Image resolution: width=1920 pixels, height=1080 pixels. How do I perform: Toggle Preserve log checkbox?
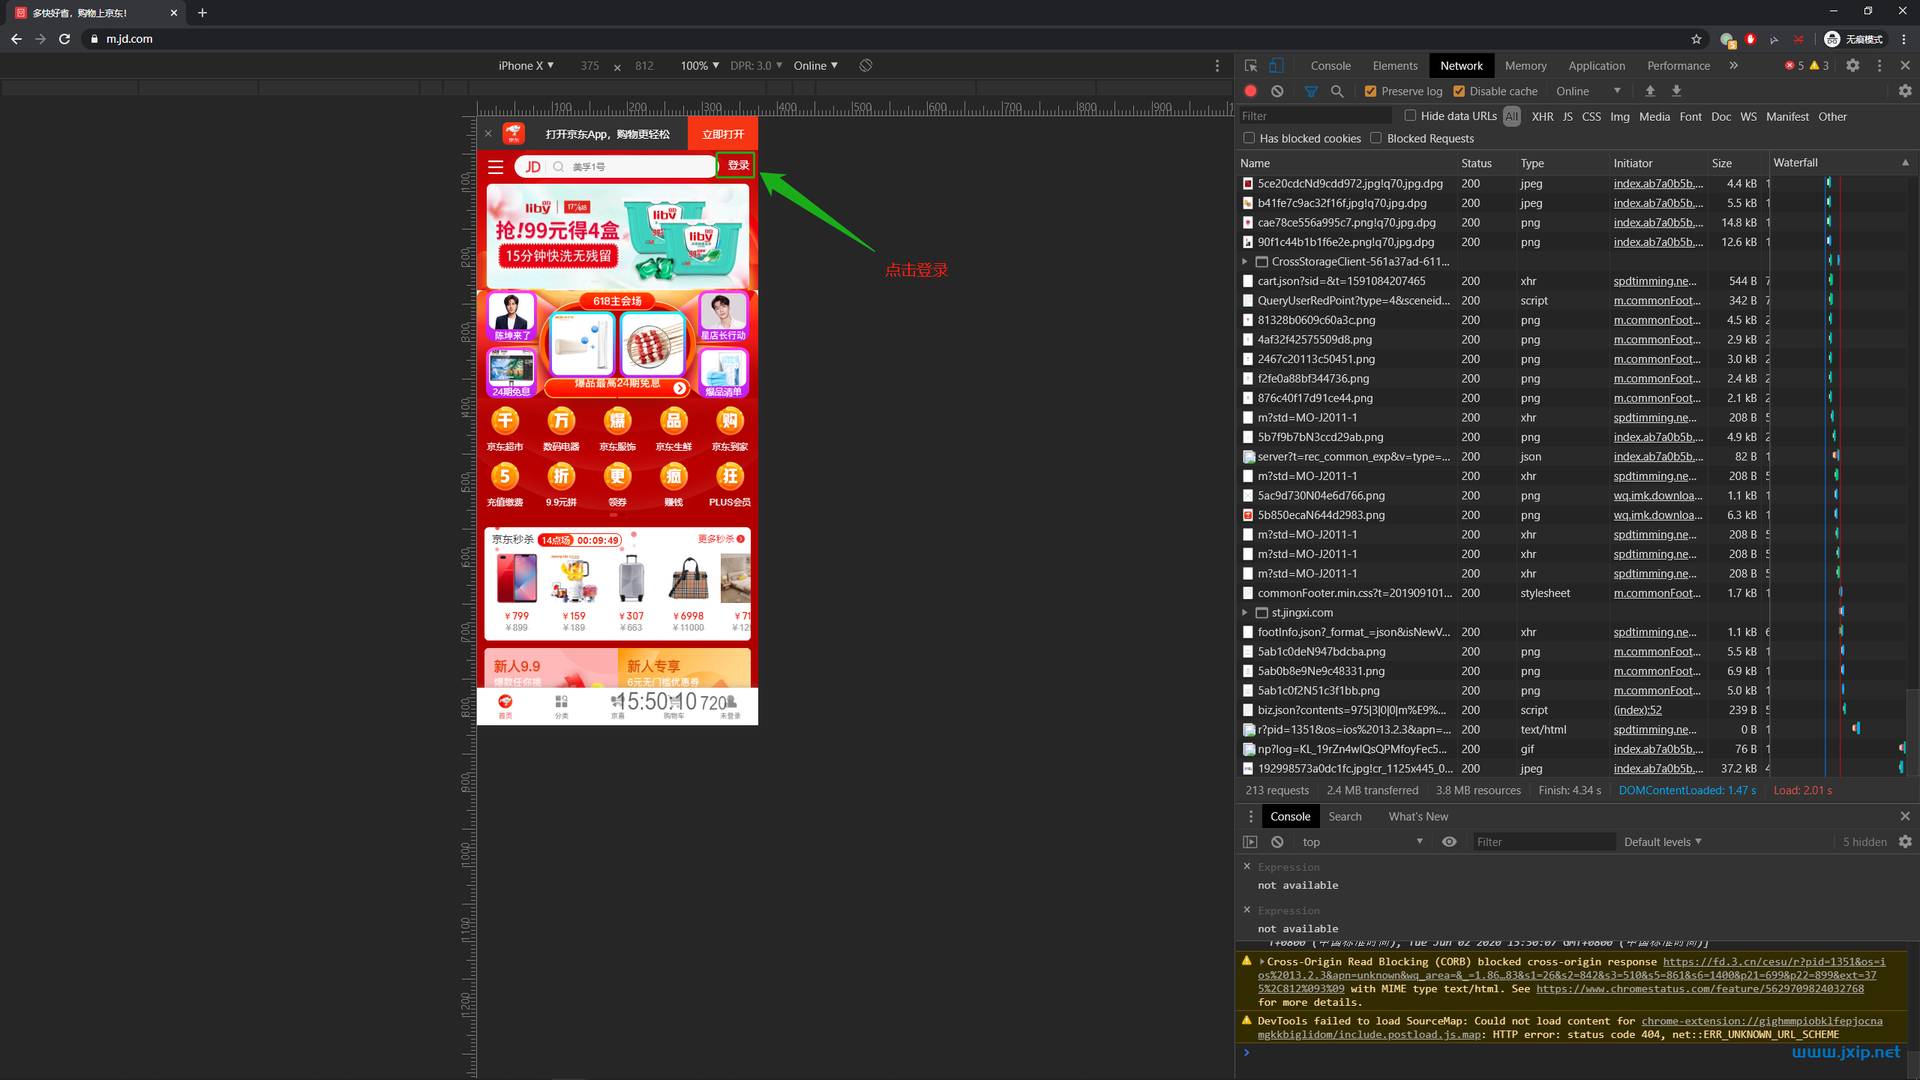(1370, 90)
